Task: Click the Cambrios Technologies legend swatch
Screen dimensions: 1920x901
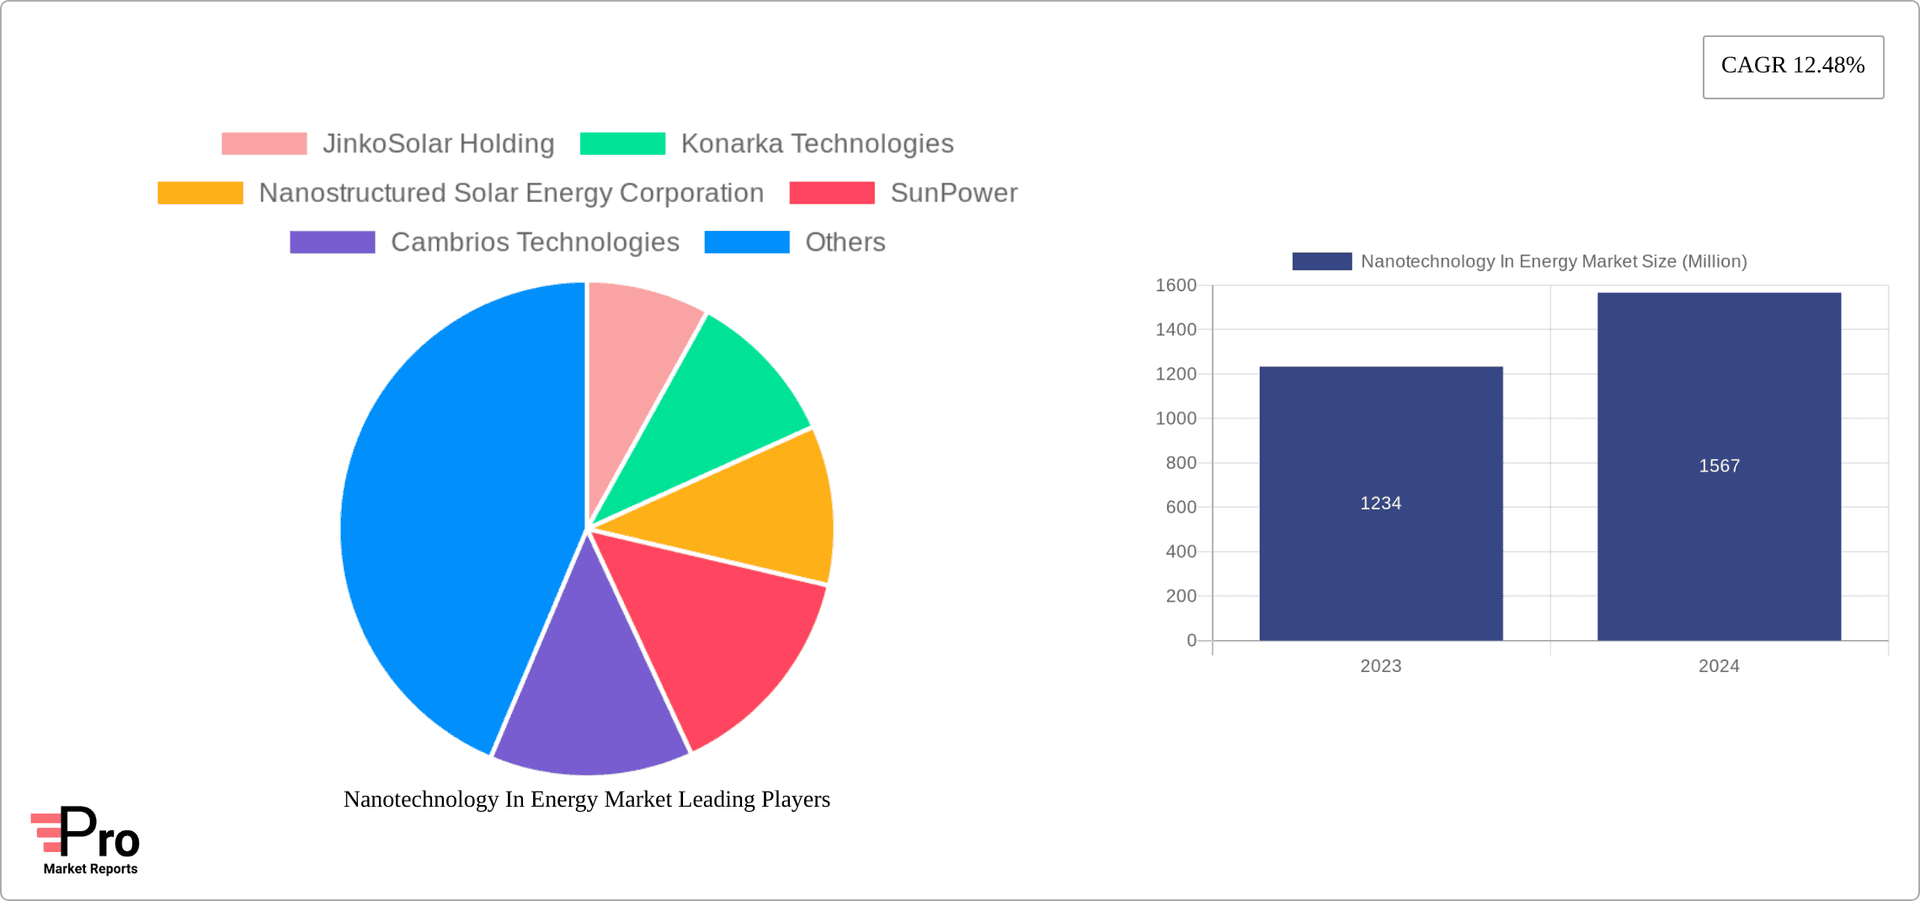Action: point(332,241)
